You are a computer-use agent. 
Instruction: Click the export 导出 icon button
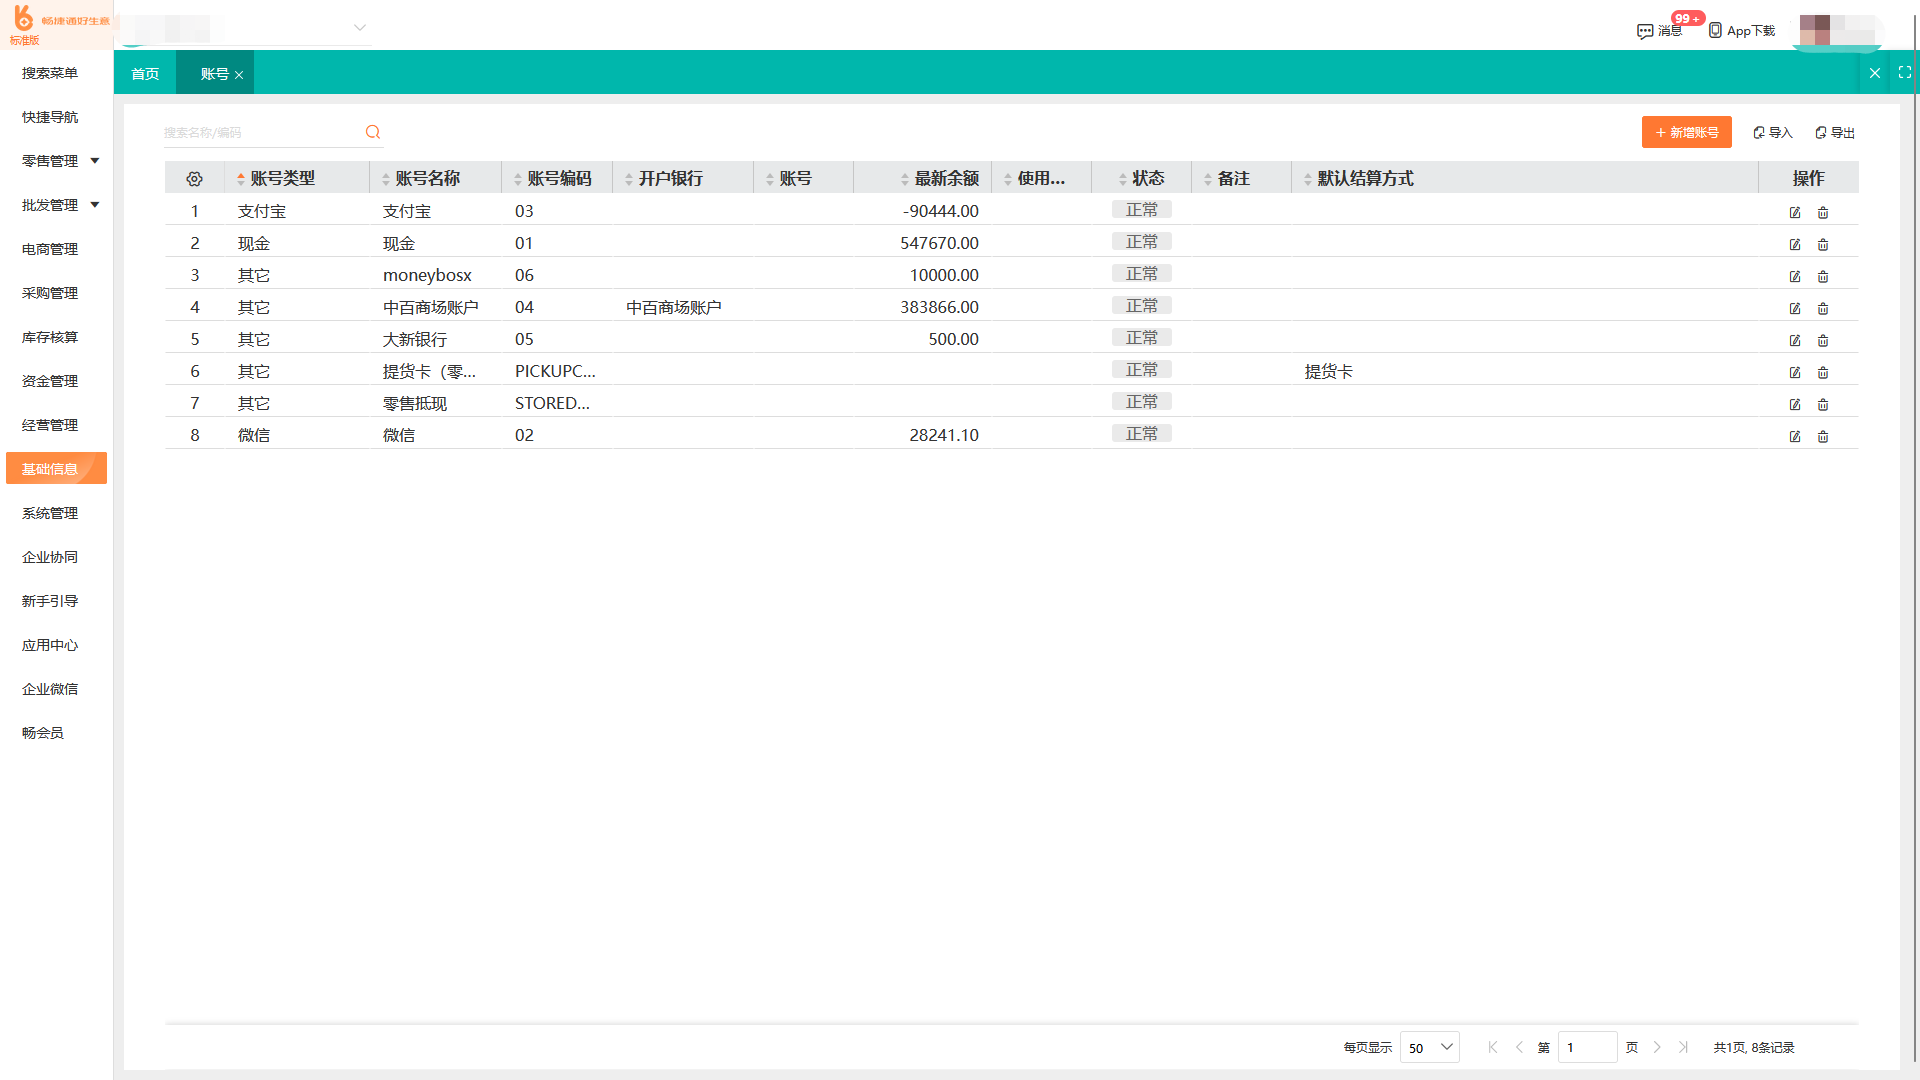pos(1837,132)
